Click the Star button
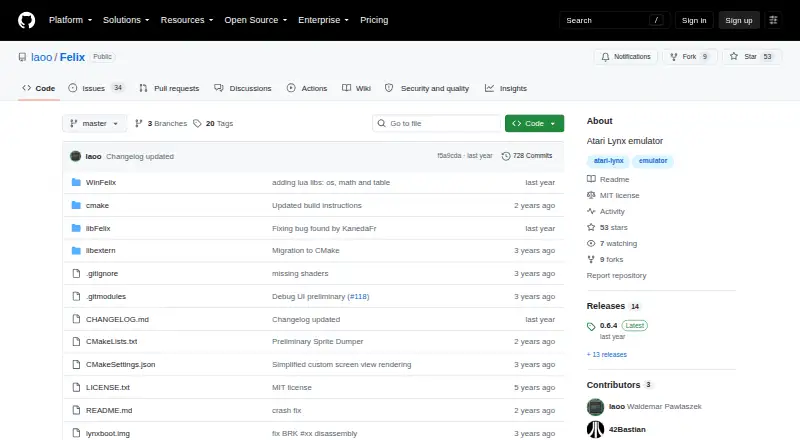The height and width of the screenshot is (440, 800). coord(752,57)
